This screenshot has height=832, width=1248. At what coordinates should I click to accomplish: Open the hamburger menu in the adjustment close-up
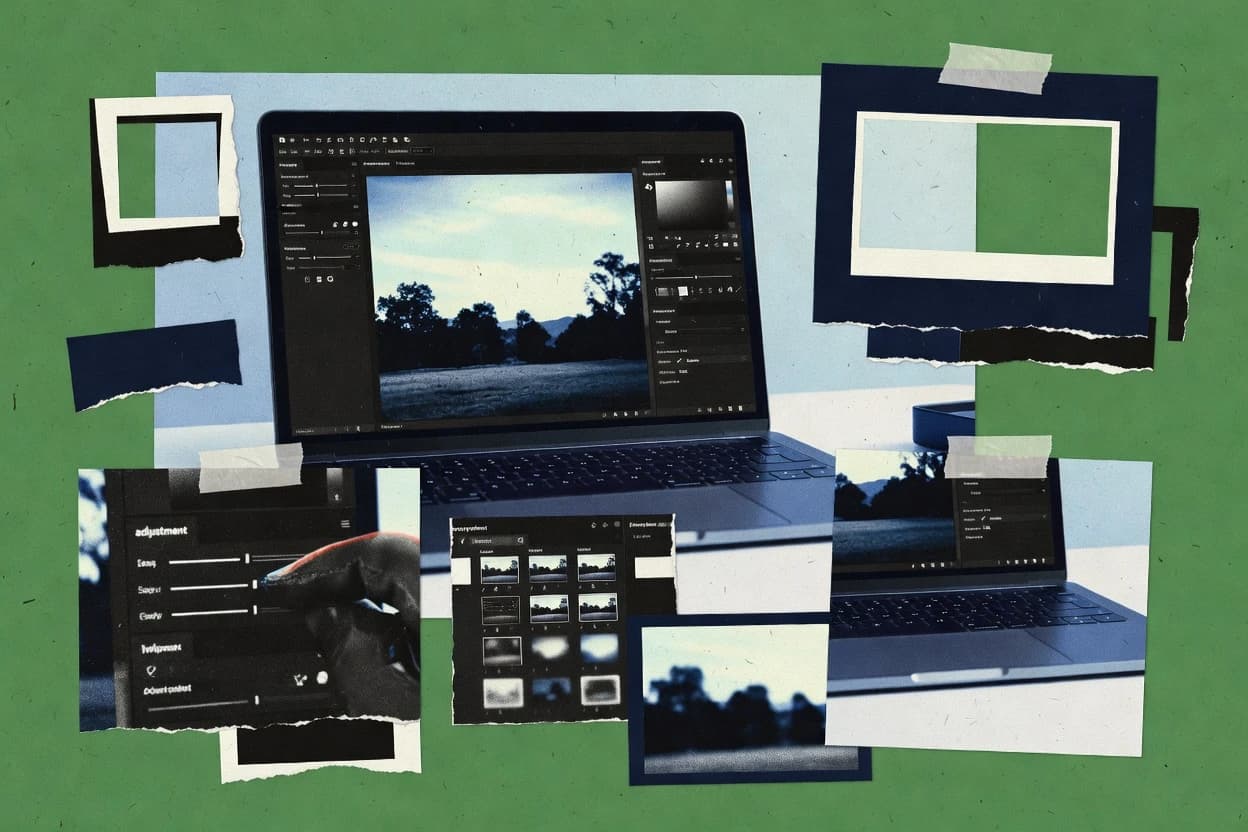(346, 524)
